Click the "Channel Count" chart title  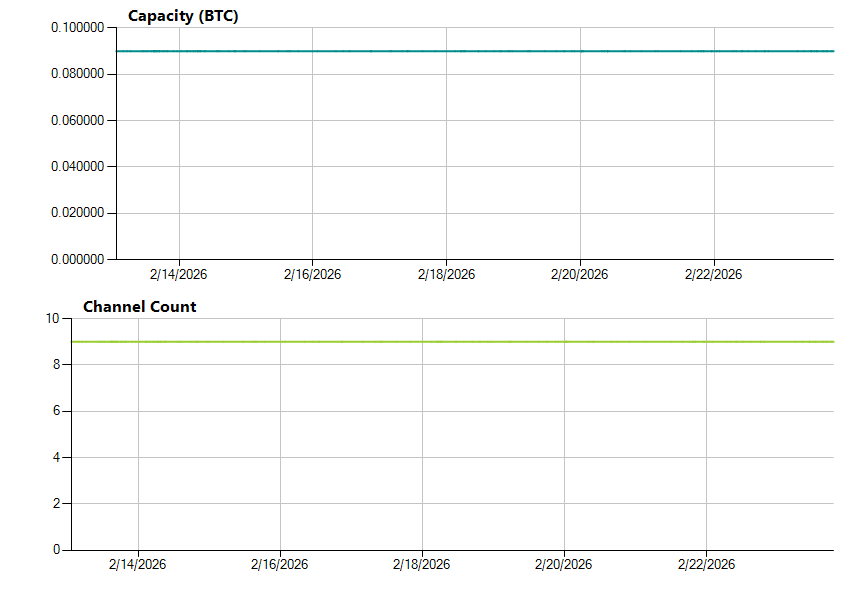pos(140,307)
